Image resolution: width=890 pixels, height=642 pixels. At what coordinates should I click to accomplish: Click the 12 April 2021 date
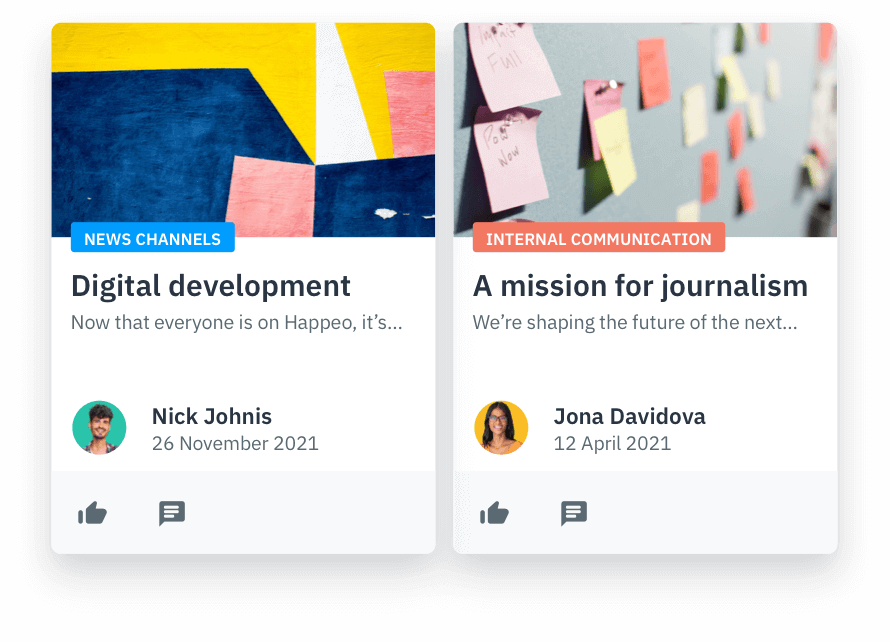click(612, 443)
